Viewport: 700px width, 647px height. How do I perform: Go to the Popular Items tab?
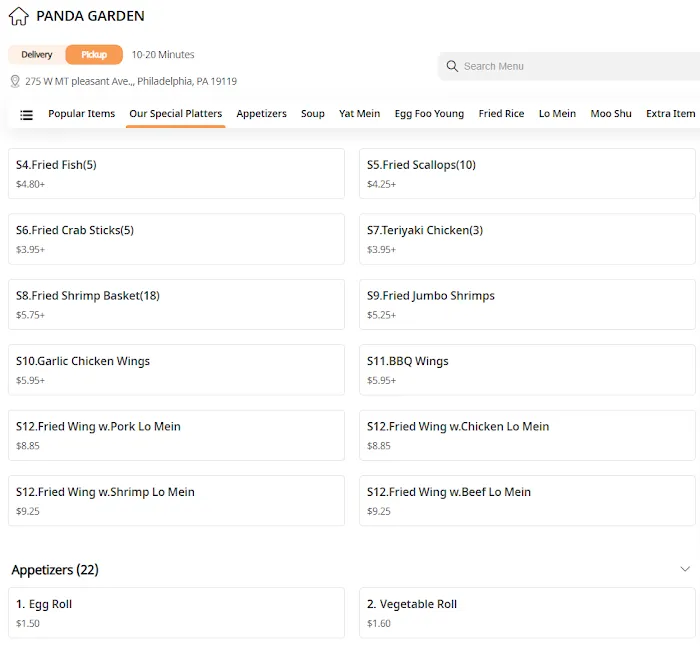[x=81, y=114]
